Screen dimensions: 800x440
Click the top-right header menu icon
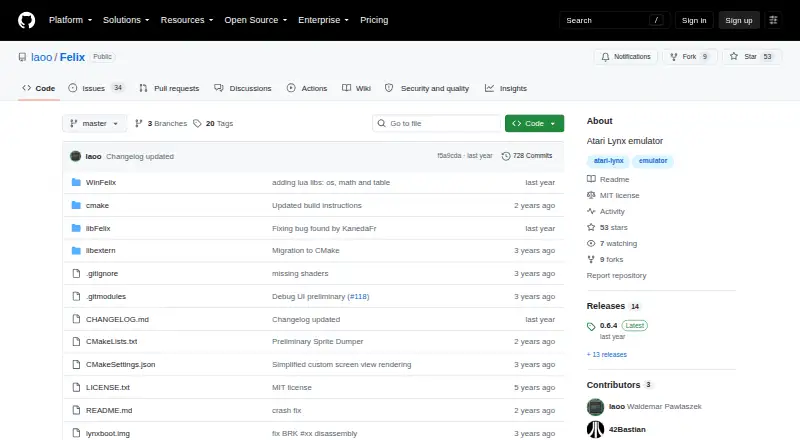click(x=773, y=20)
